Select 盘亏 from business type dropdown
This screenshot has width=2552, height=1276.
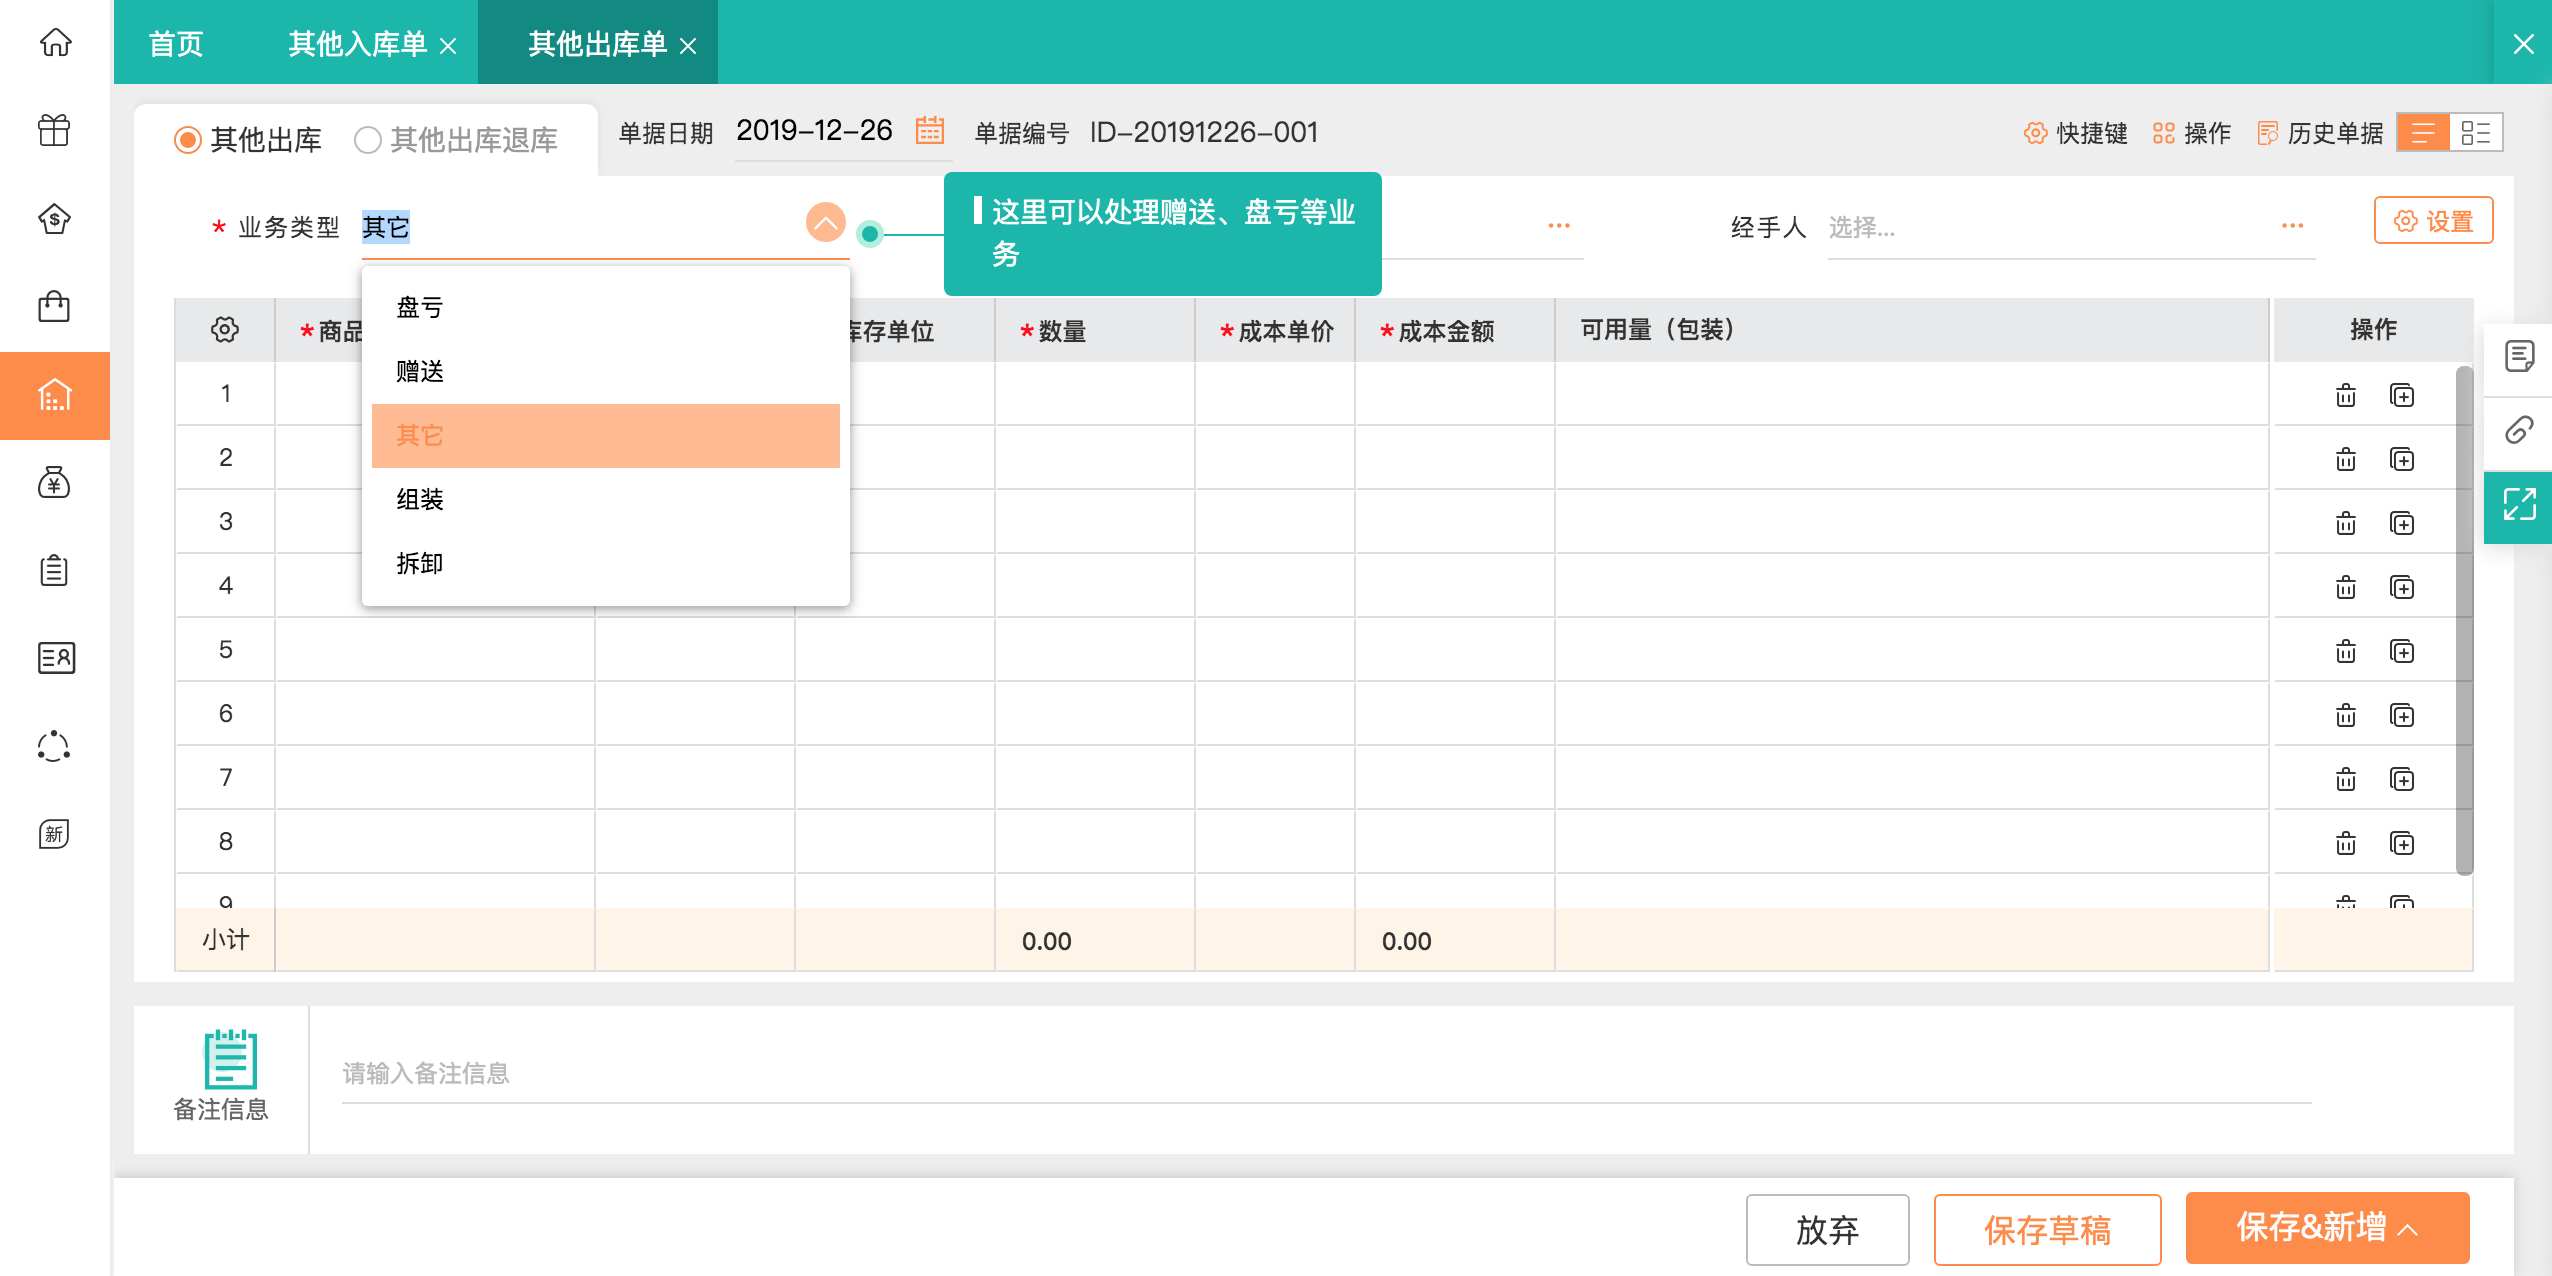[418, 308]
